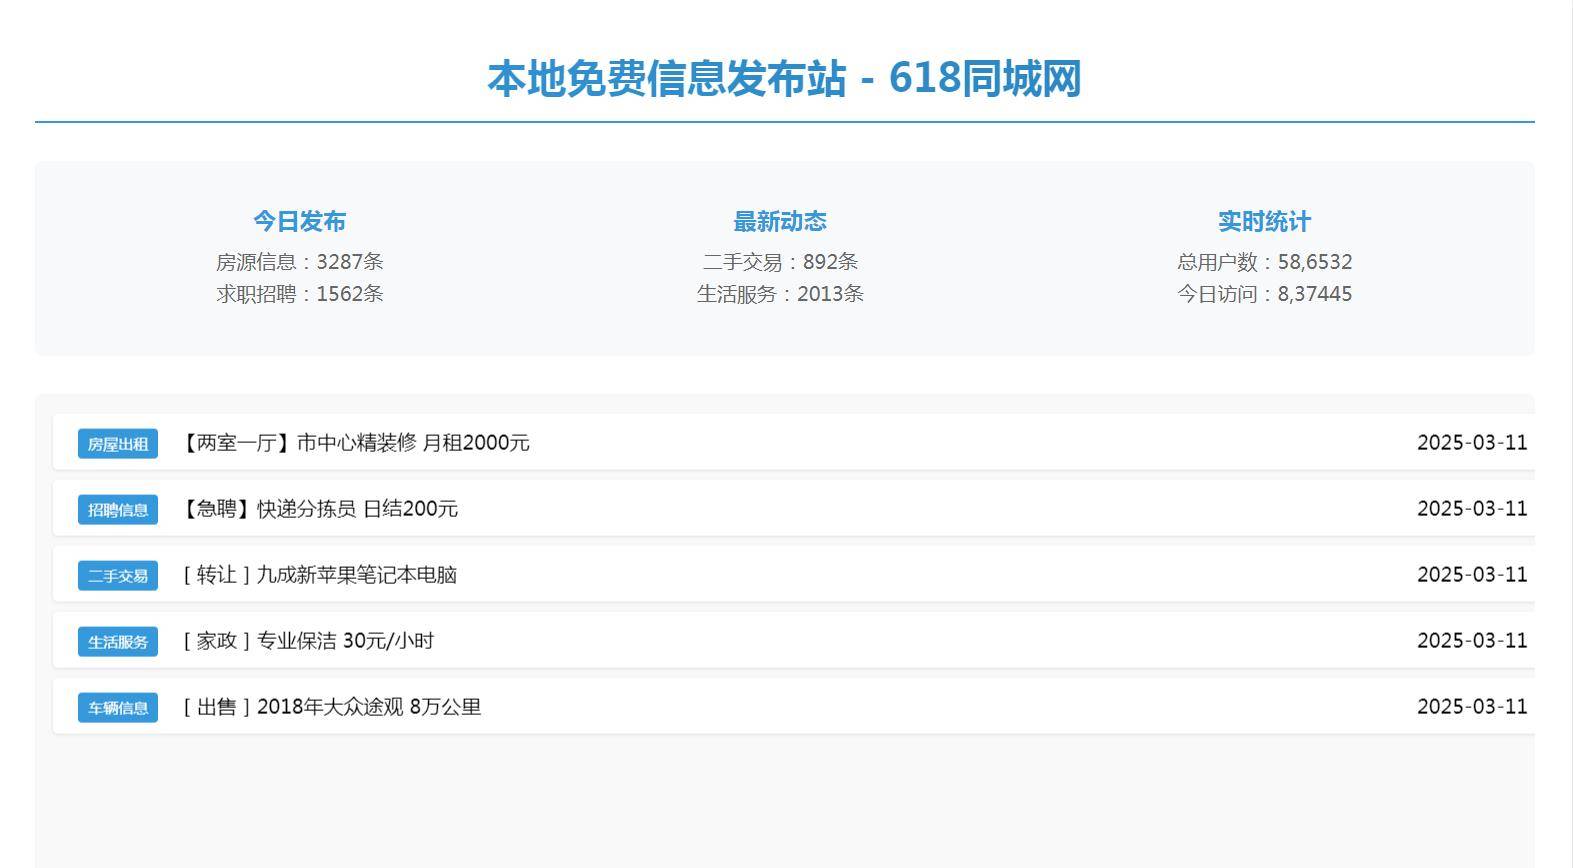Open the 两室一厅 市中心精装修 listing
Screen dimensions: 1573x868
coord(355,443)
